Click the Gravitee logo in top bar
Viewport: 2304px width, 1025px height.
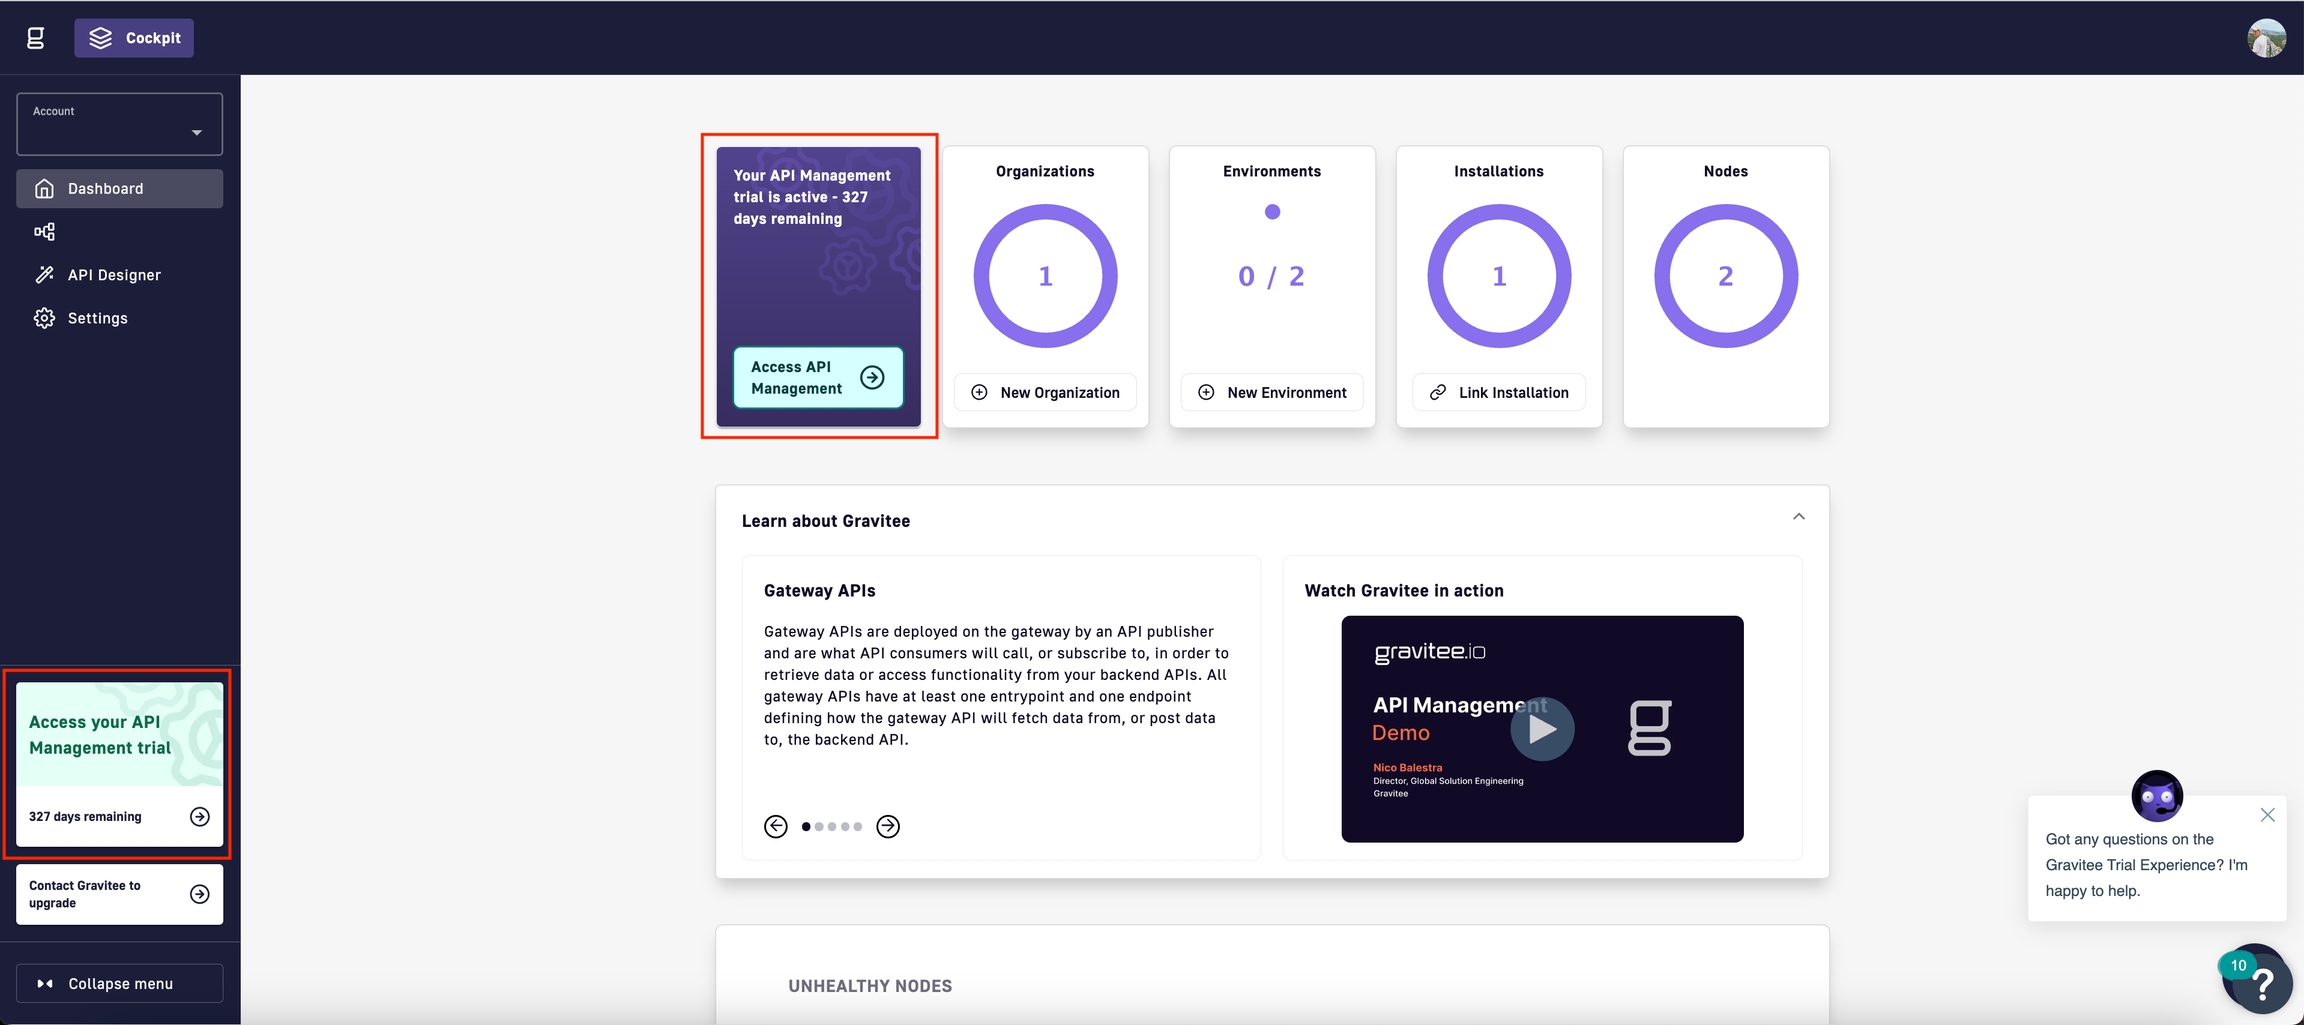tap(36, 38)
